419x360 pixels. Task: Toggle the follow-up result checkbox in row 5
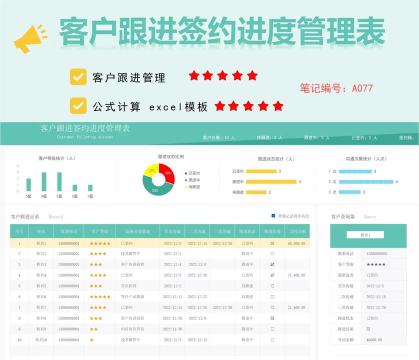click(x=272, y=286)
